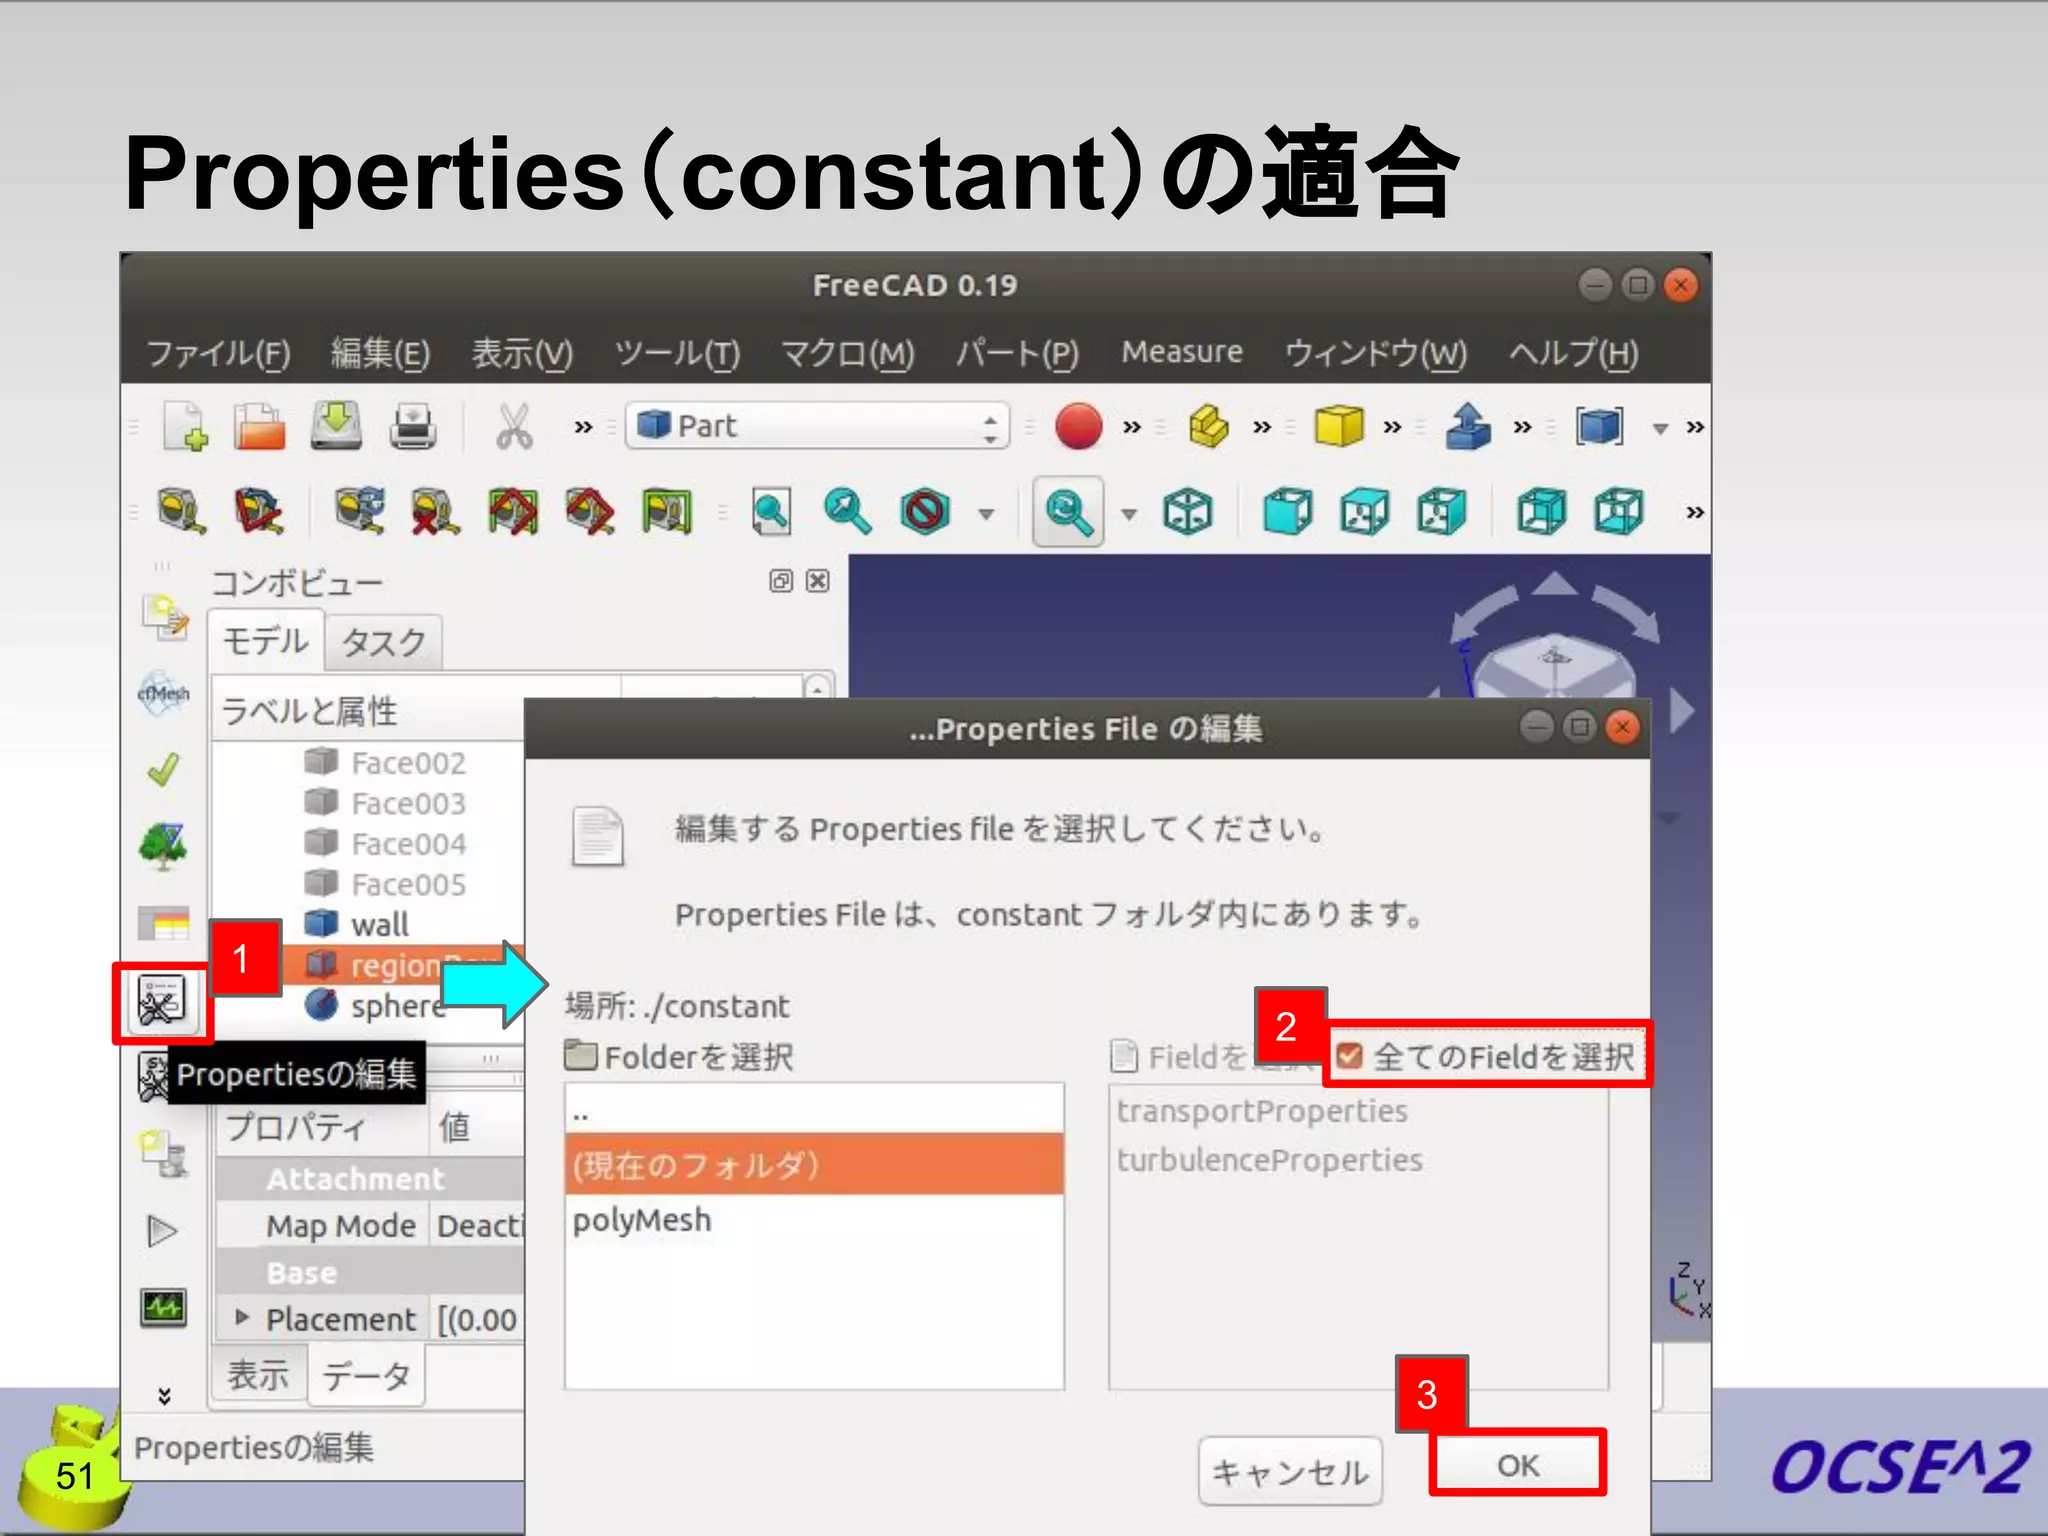Viewport: 2048px width, 1536px height.
Task: Click the document magnifier search icon
Action: click(x=770, y=510)
